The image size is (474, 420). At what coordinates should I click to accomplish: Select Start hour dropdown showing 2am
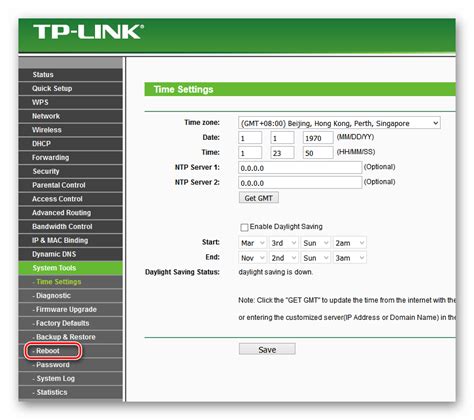tap(349, 243)
